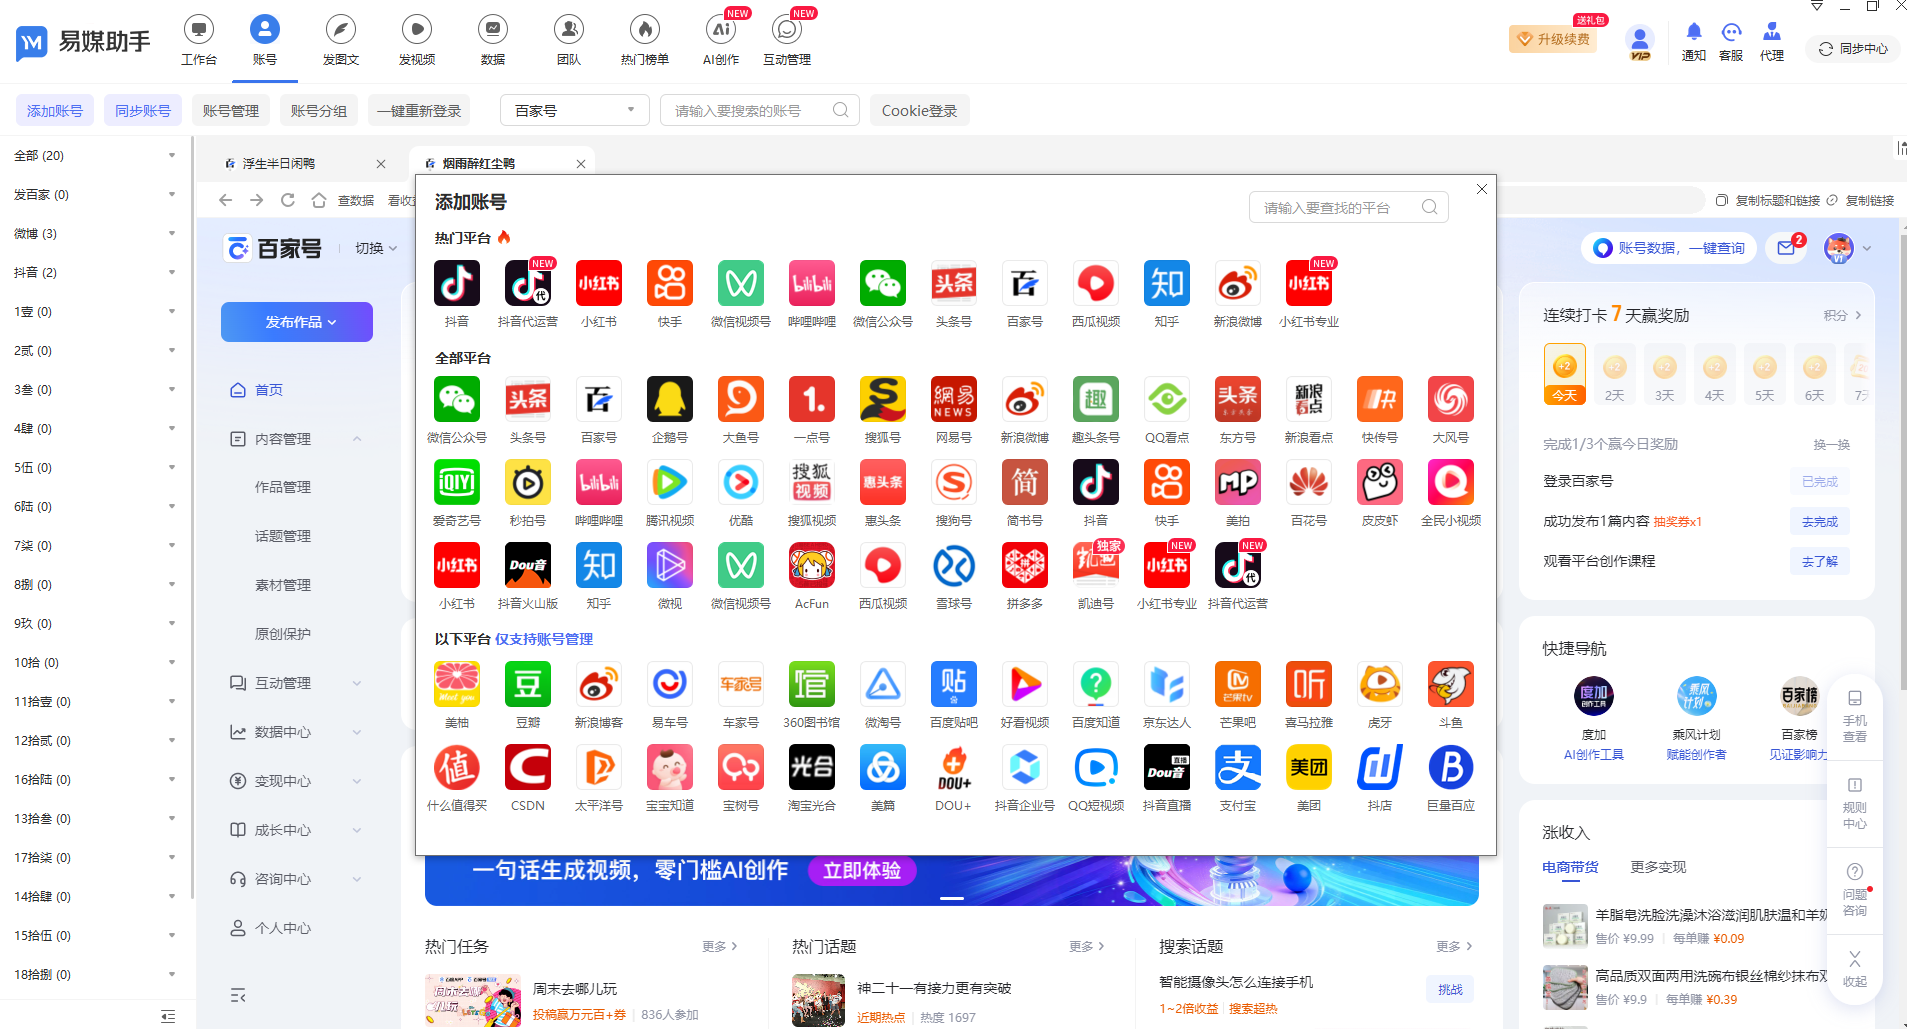This screenshot has height=1029, width=1907.
Task: Click the Douban platform icon
Action: coord(527,685)
